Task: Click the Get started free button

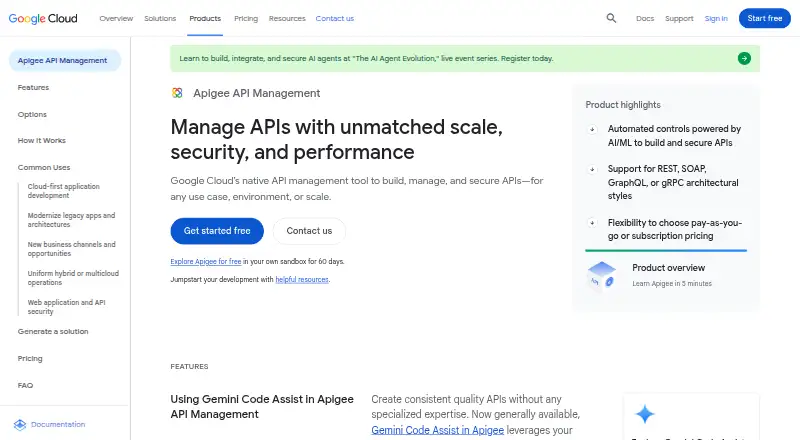Action: pyautogui.click(x=217, y=231)
